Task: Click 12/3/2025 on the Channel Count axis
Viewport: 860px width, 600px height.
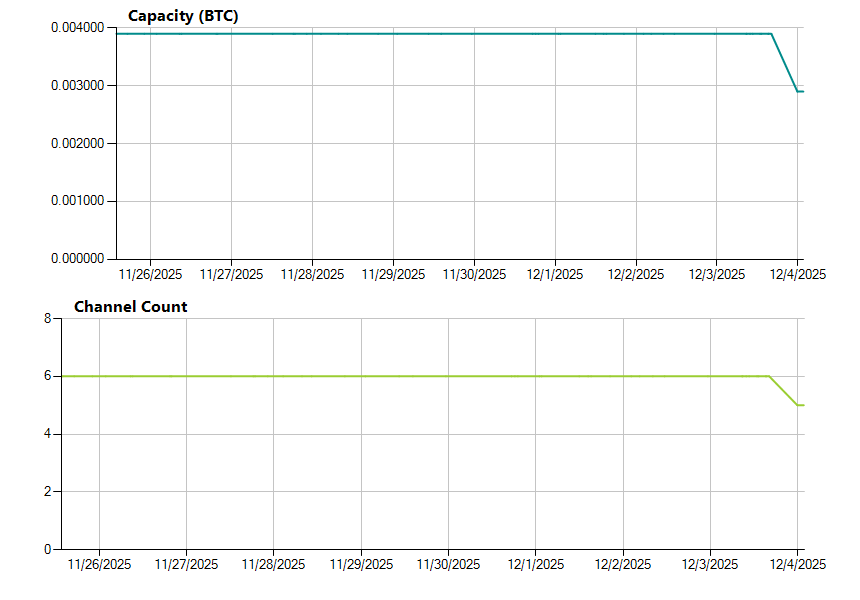Action: (710, 565)
